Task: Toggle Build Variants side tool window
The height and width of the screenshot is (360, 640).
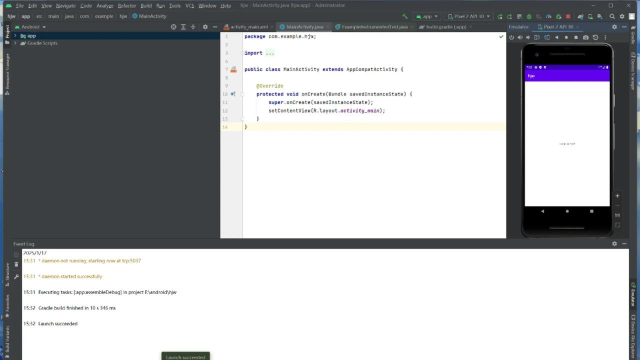Action: pos(7,341)
